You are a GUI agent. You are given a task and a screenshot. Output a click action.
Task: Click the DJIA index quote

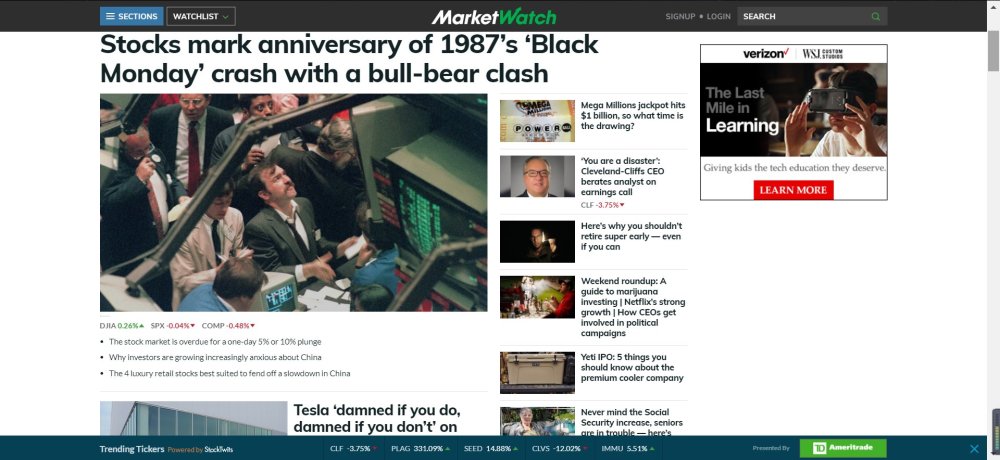(x=121, y=325)
